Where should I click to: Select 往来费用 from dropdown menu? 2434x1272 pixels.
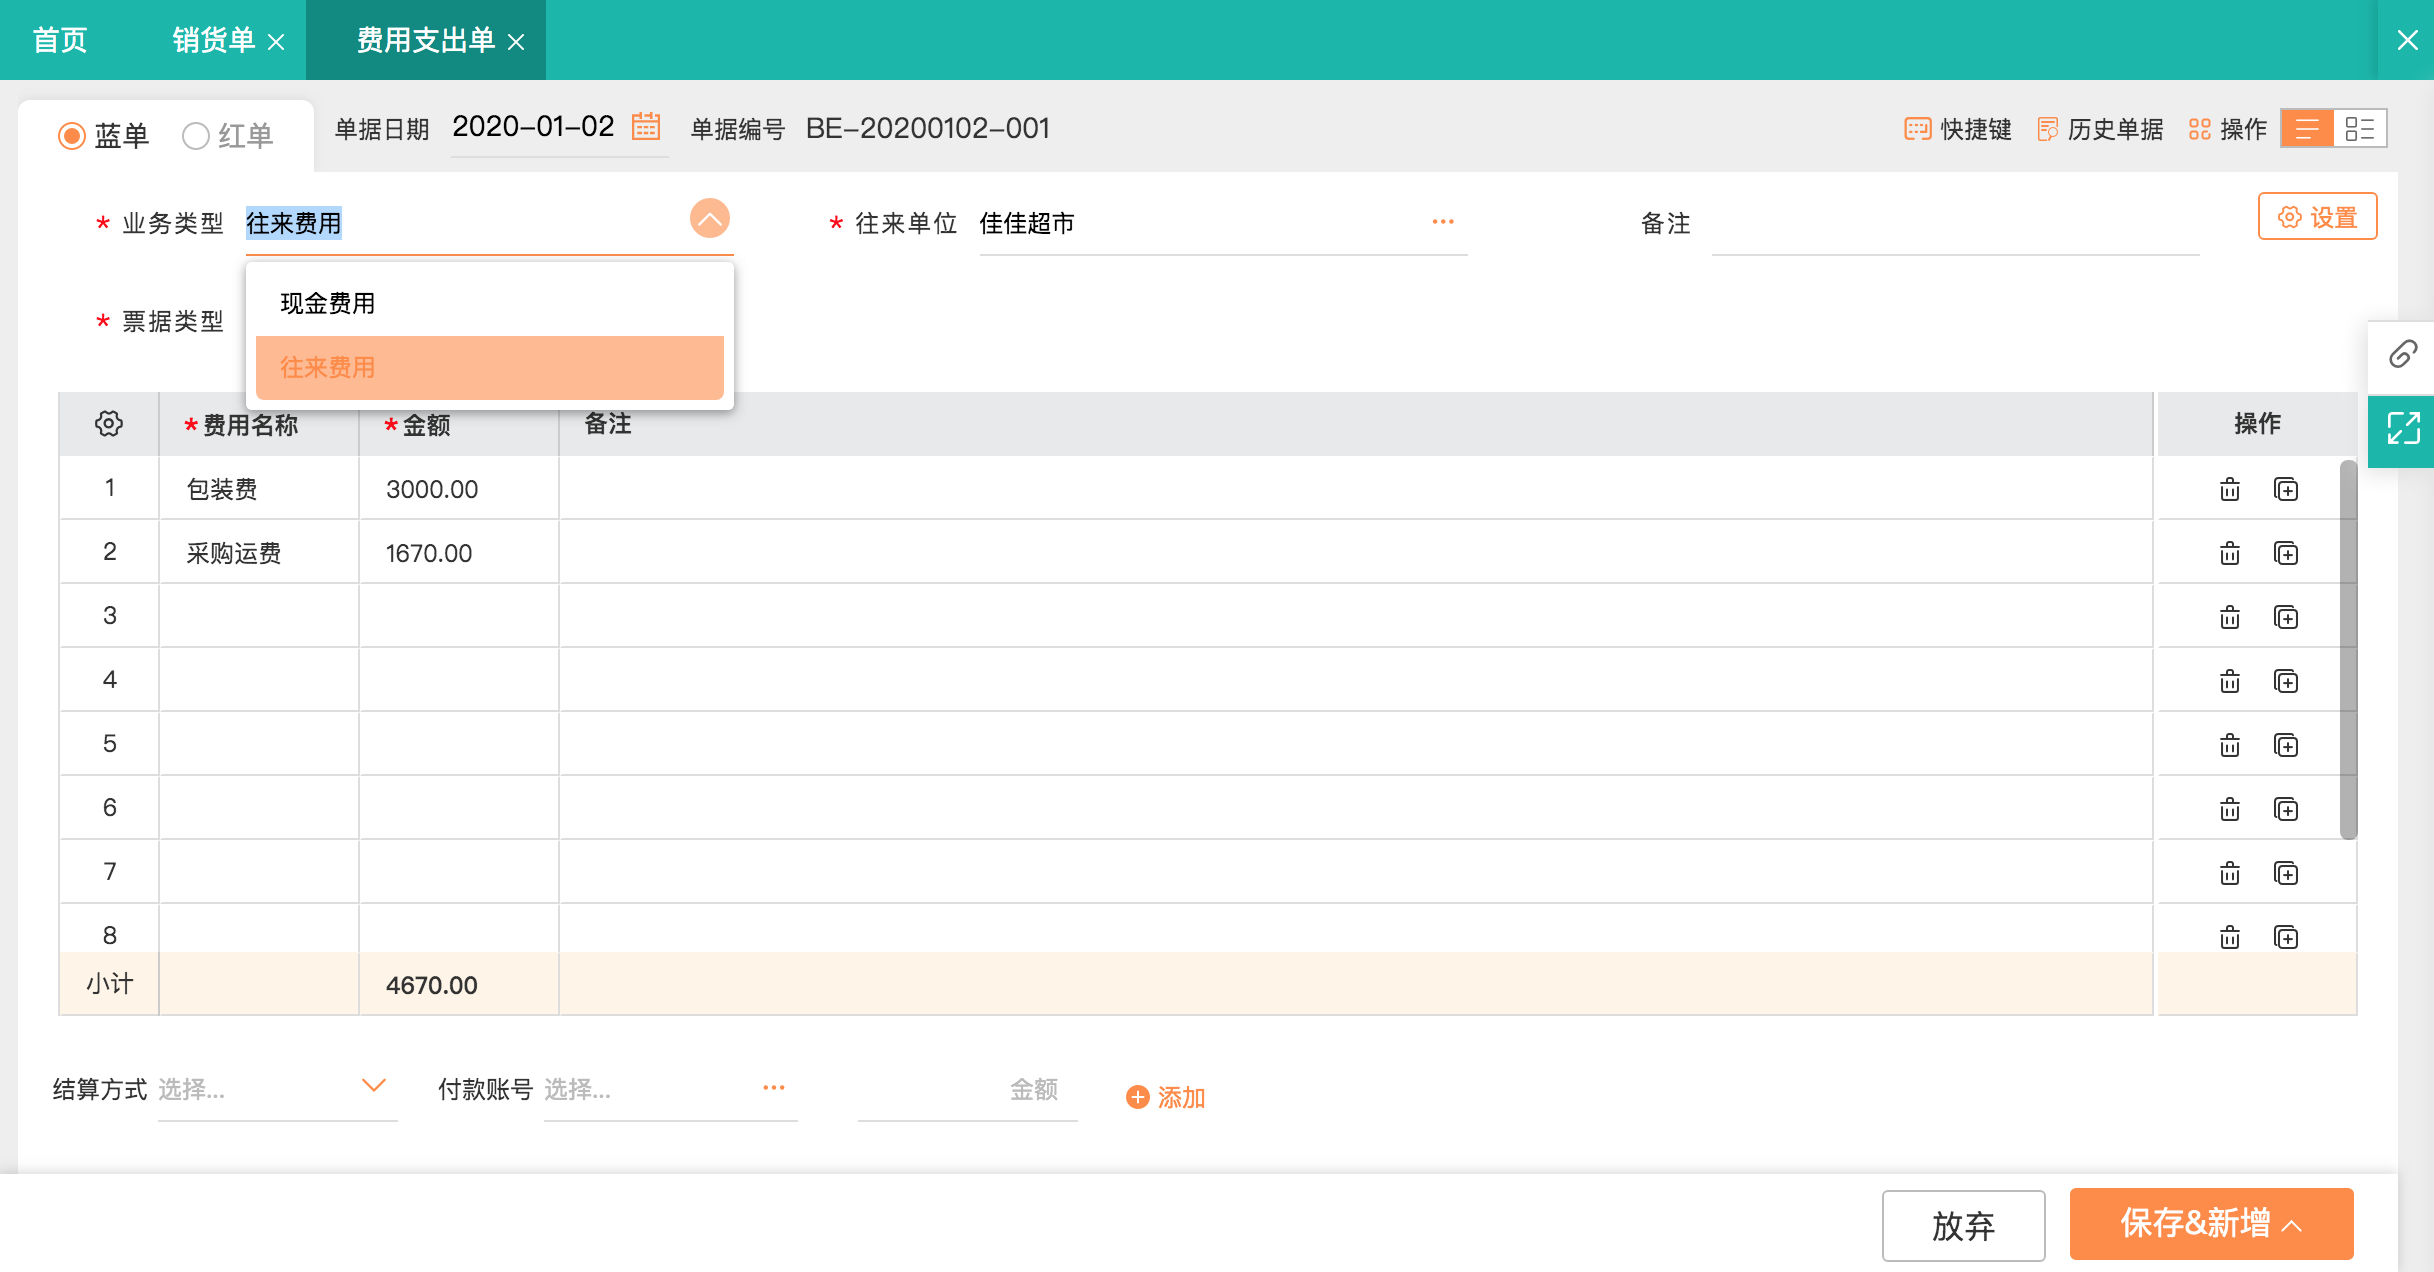point(488,367)
